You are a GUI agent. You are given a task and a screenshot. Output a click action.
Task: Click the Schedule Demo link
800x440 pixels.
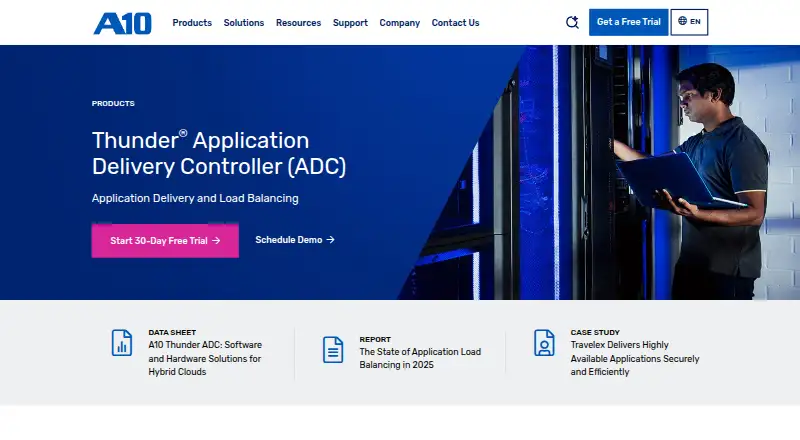(295, 240)
